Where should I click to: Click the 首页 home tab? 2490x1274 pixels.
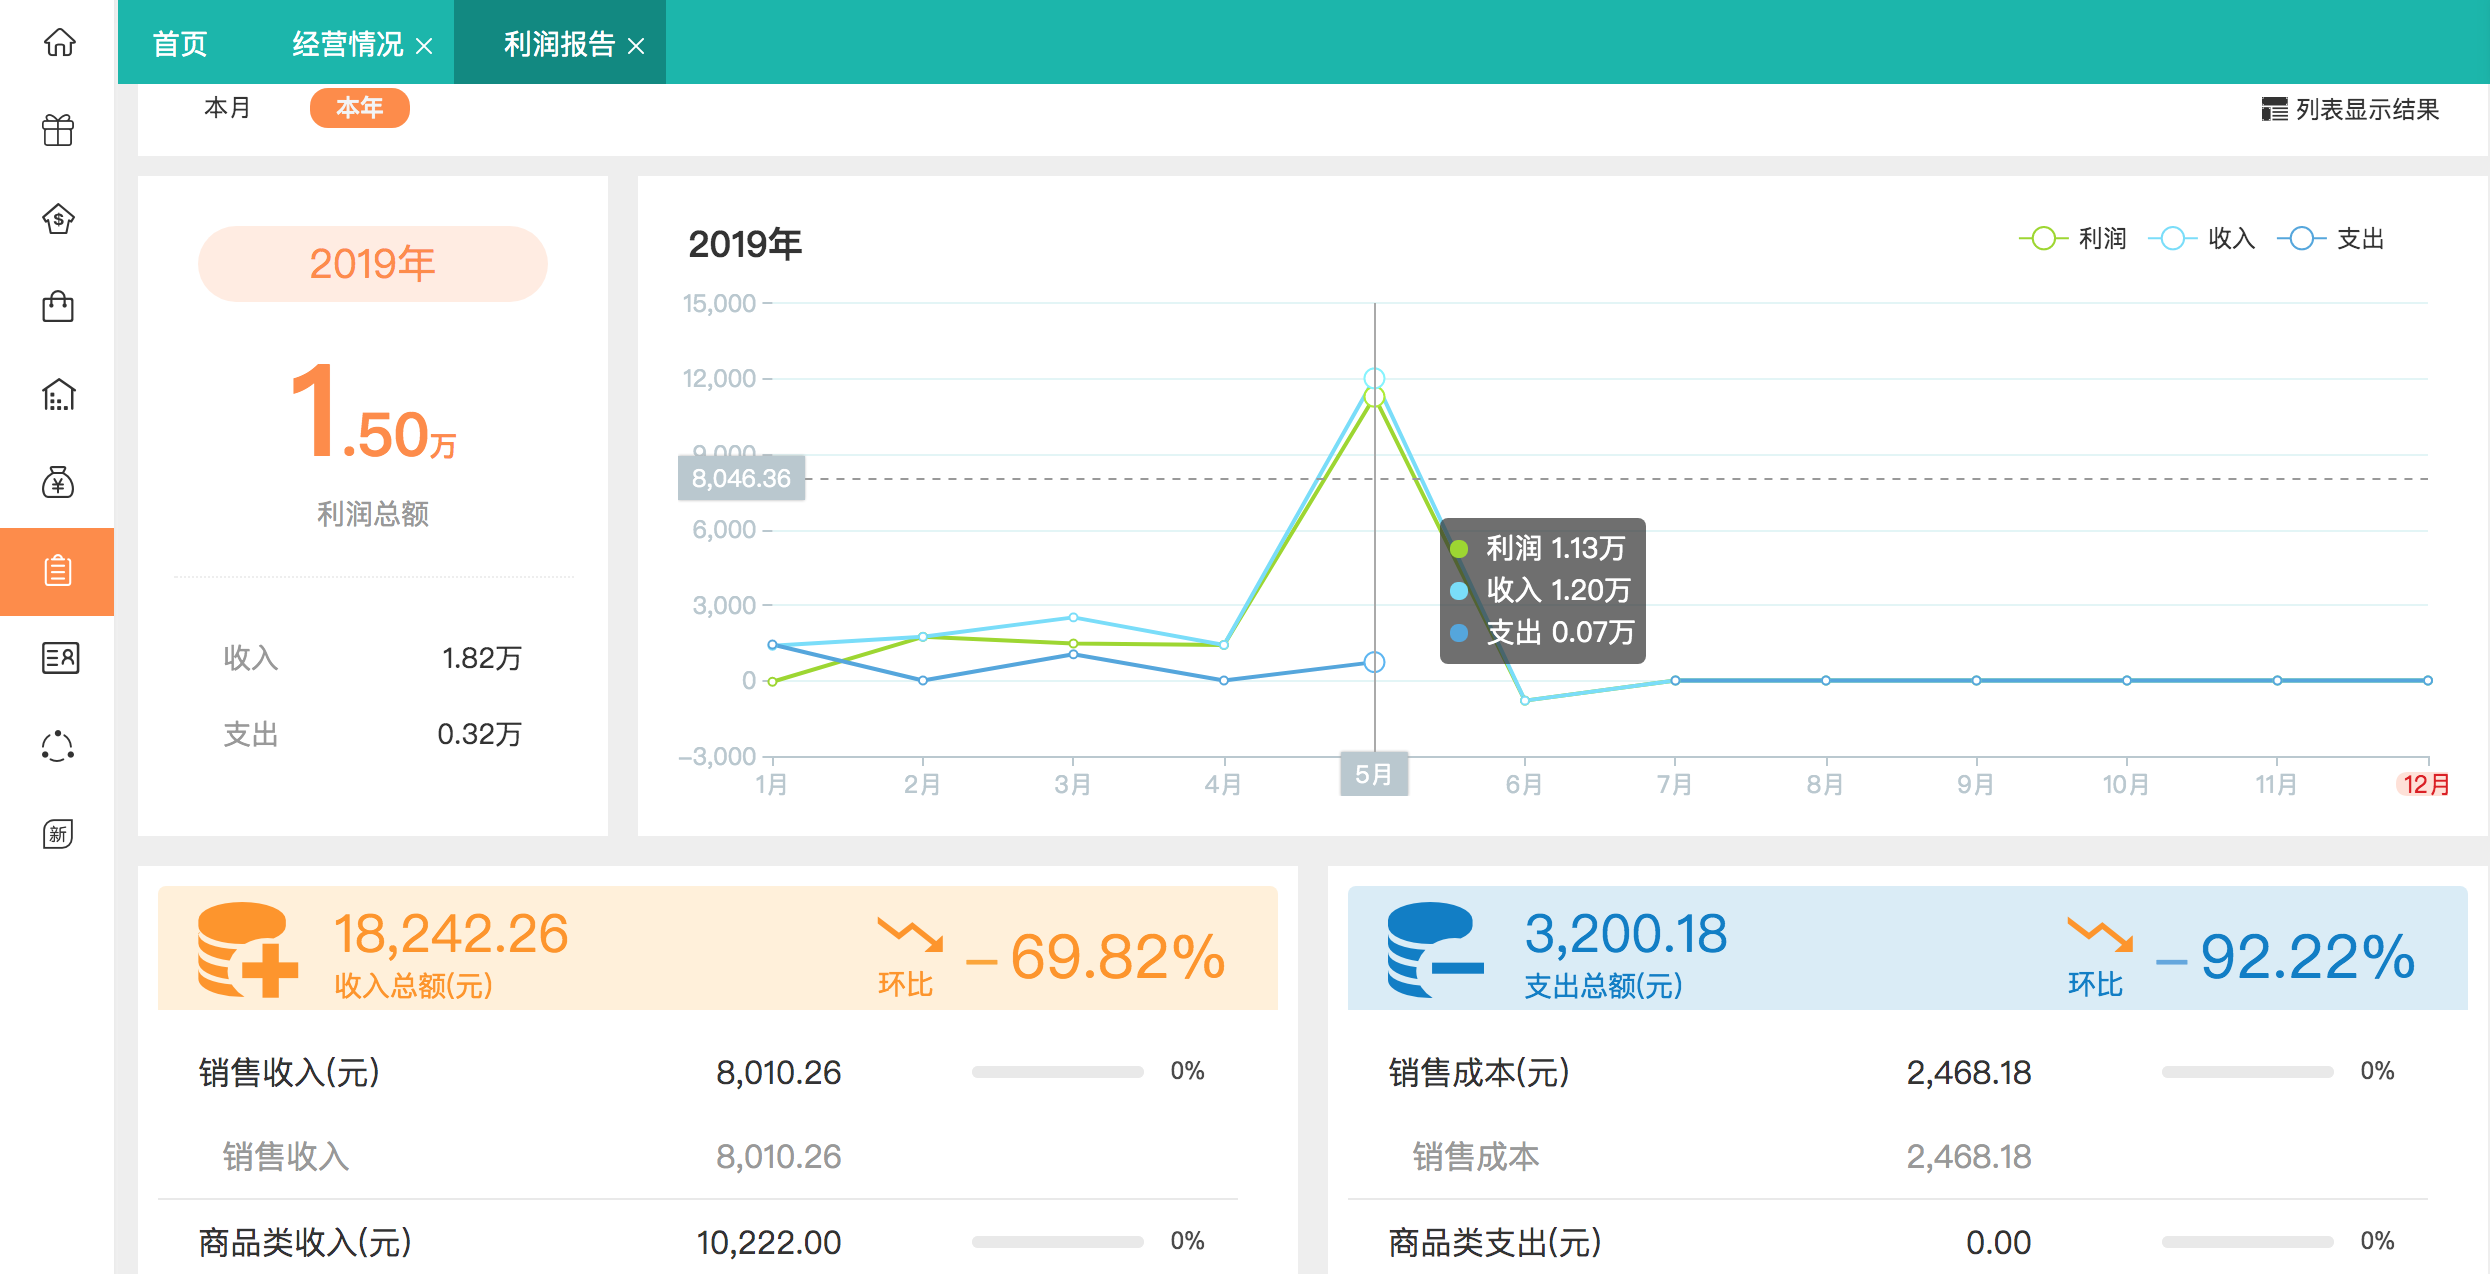coord(182,44)
